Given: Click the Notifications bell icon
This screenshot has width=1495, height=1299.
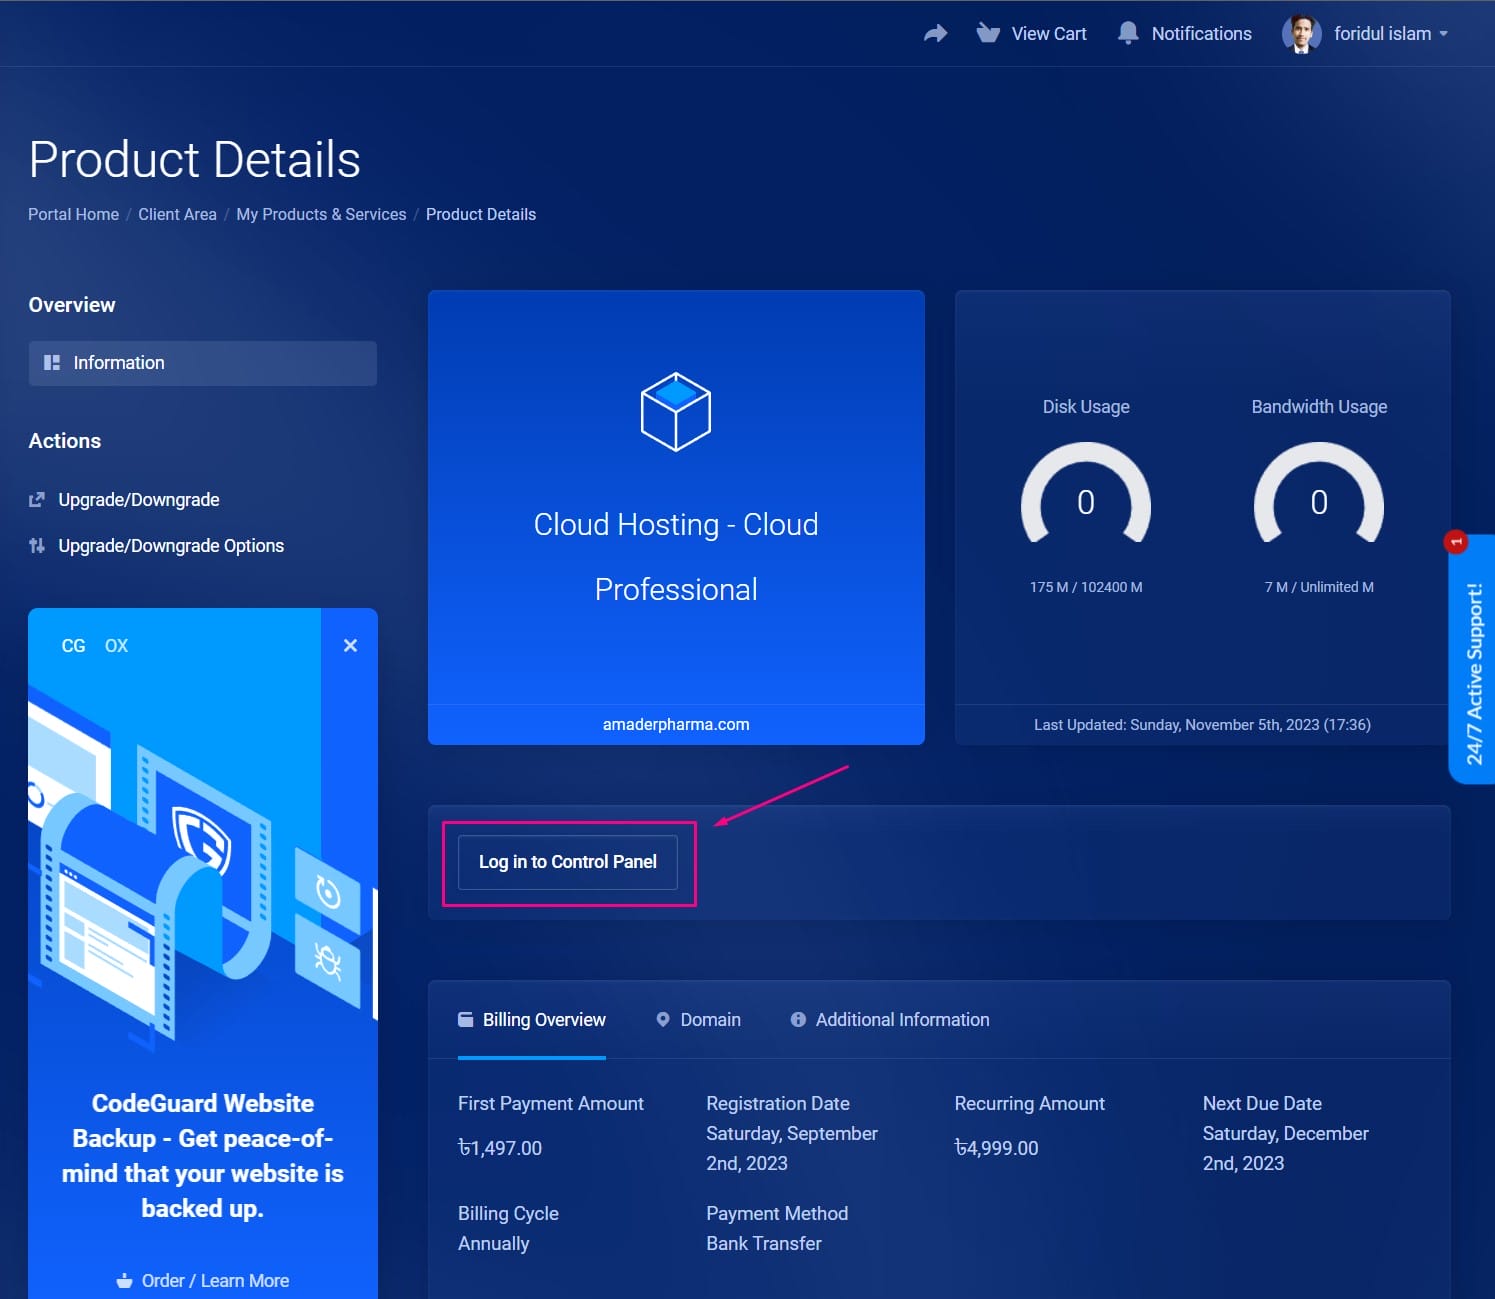Looking at the screenshot, I should 1128,33.
